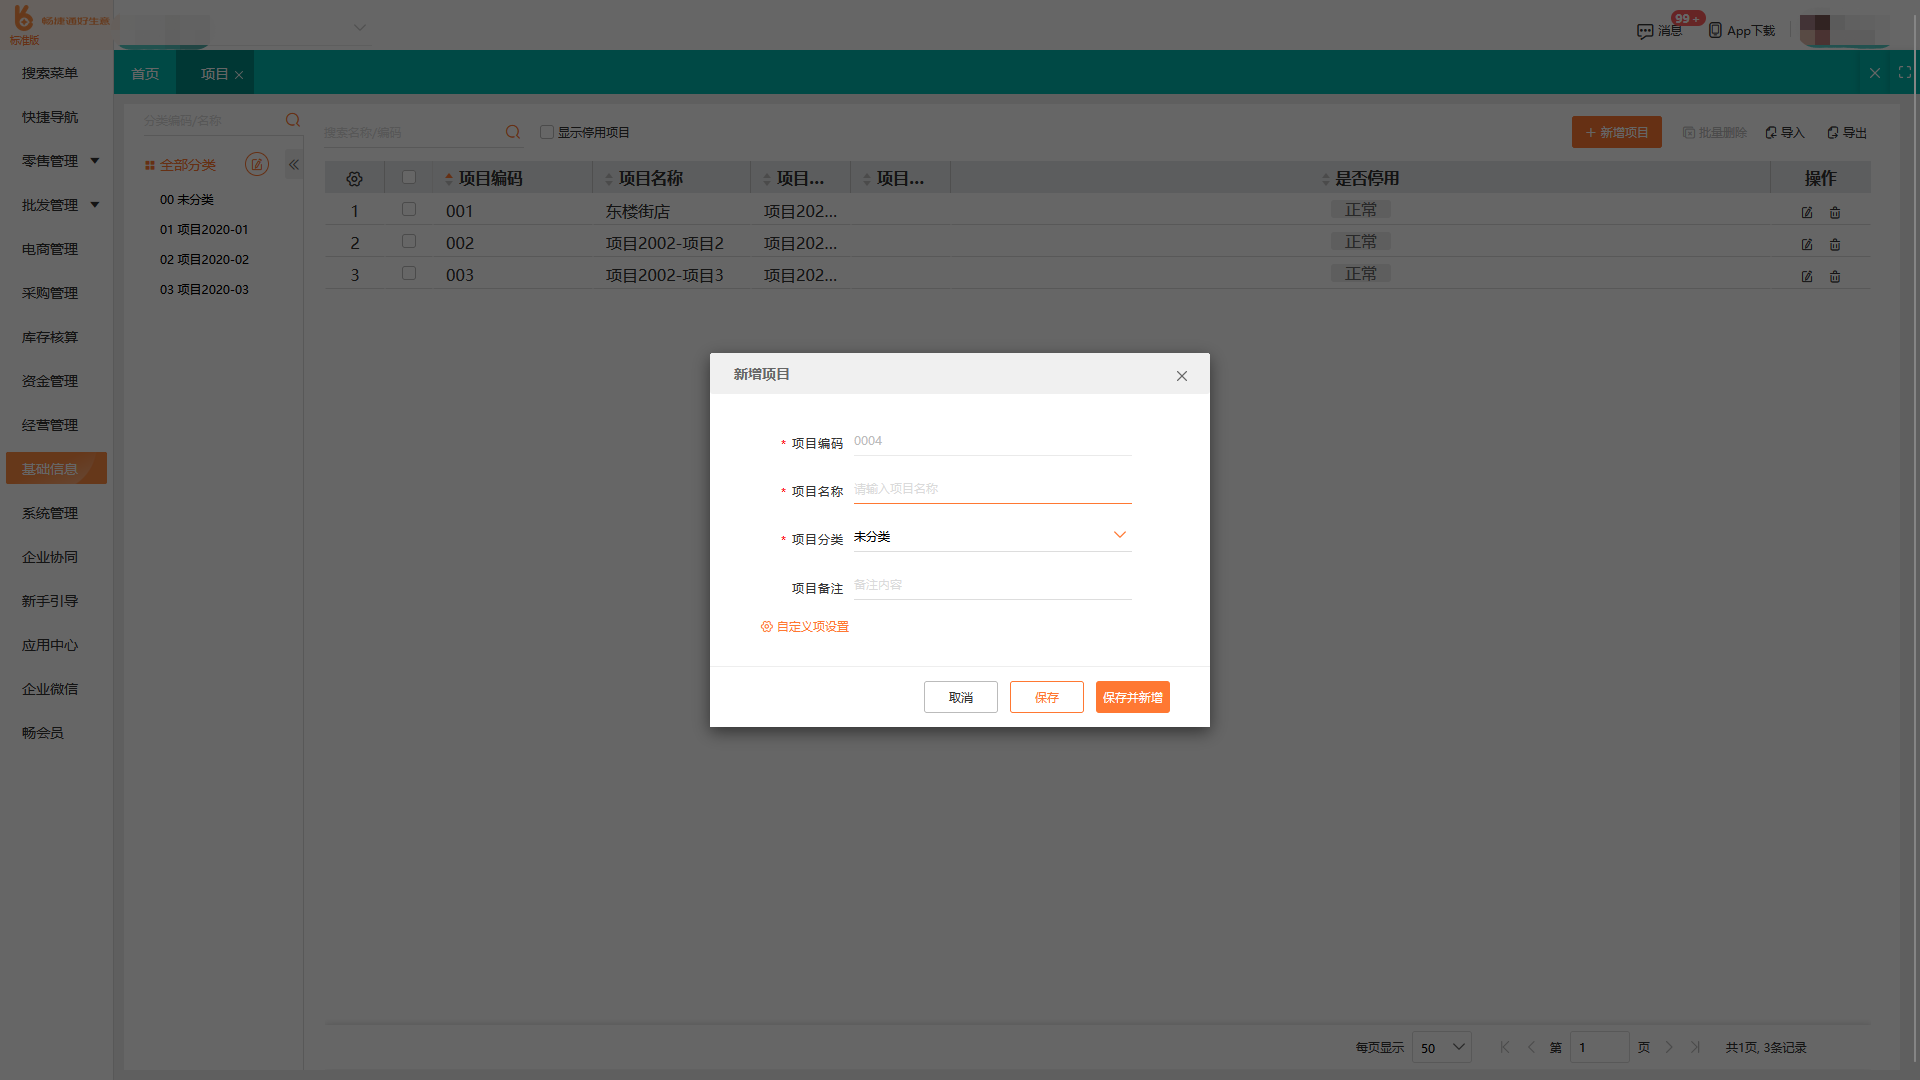Click the edit icon for project 001
Screen dimensions: 1920x1080
coord(1807,212)
